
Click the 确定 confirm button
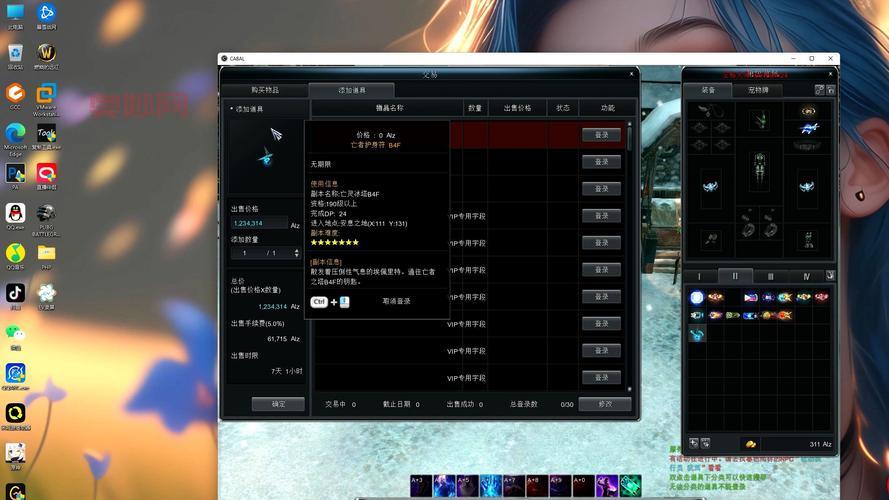pyautogui.click(x=278, y=404)
